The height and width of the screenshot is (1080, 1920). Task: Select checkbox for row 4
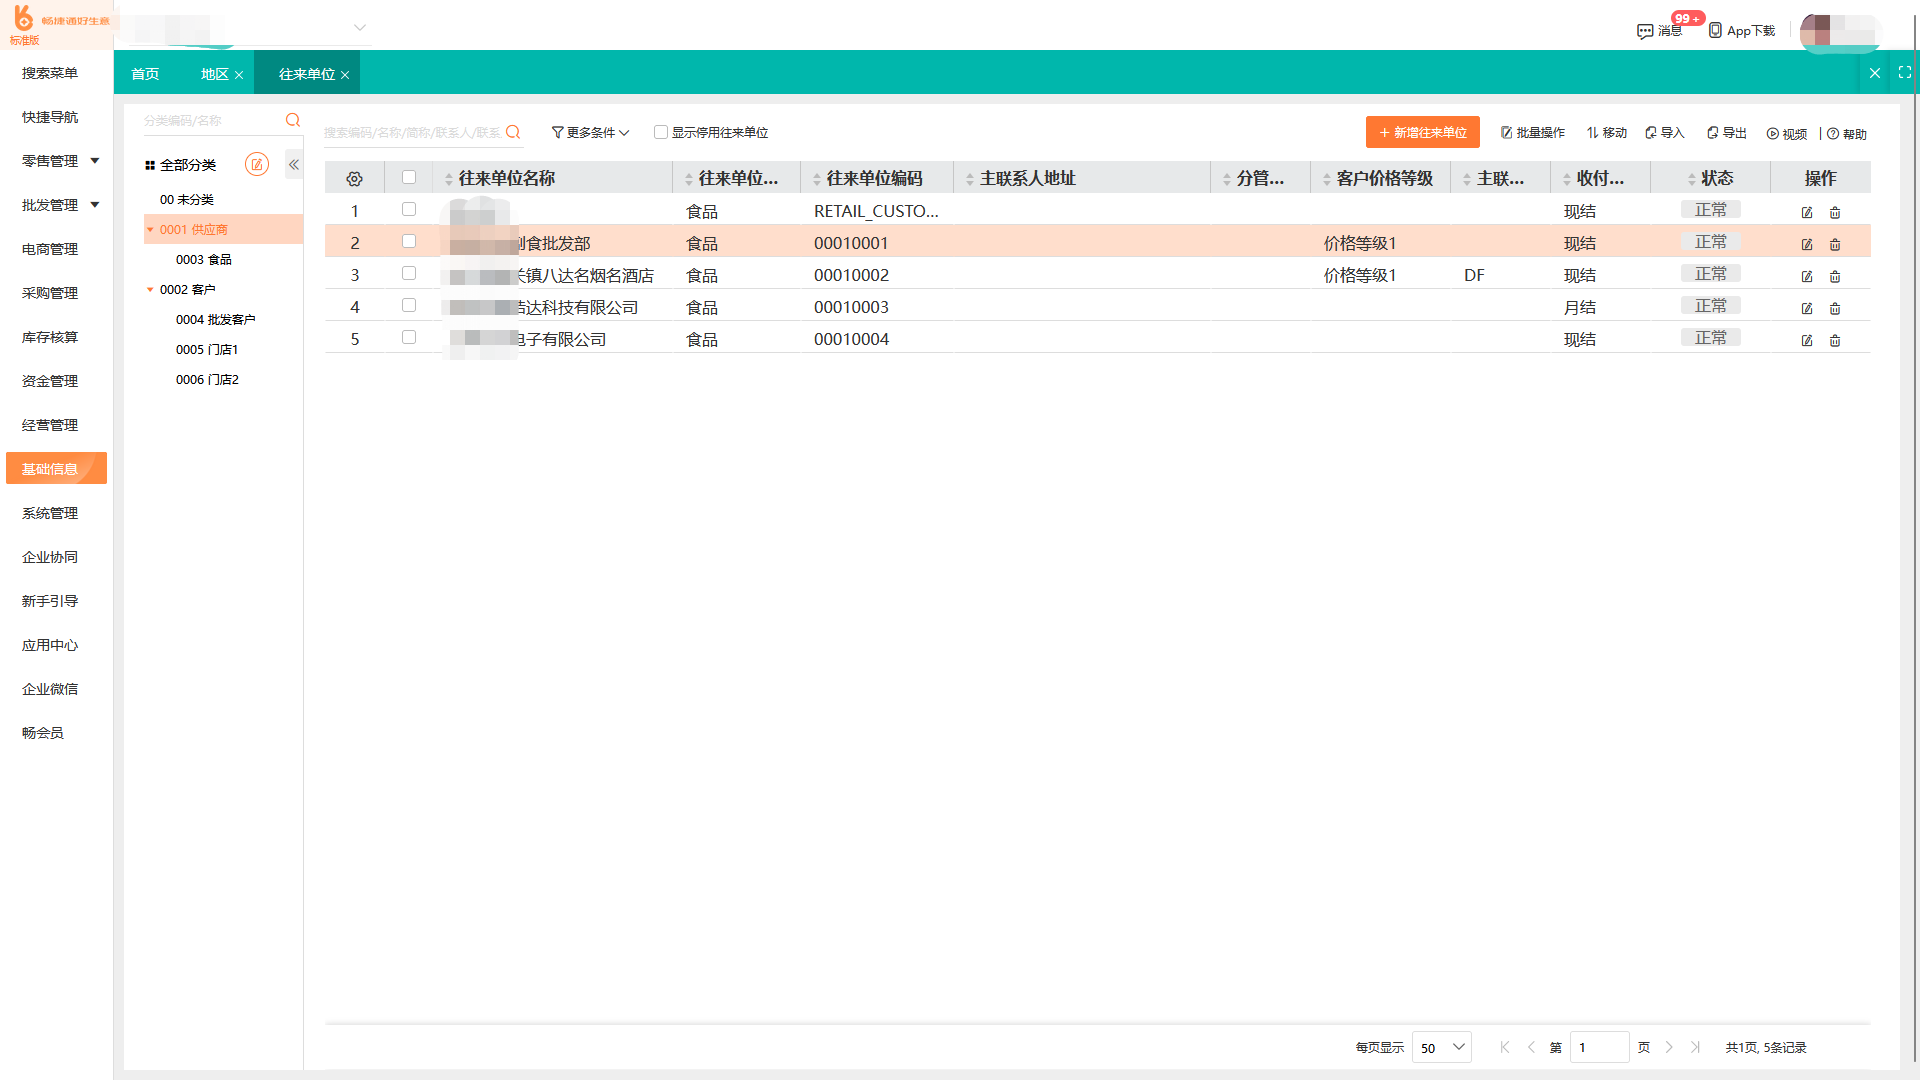click(409, 305)
